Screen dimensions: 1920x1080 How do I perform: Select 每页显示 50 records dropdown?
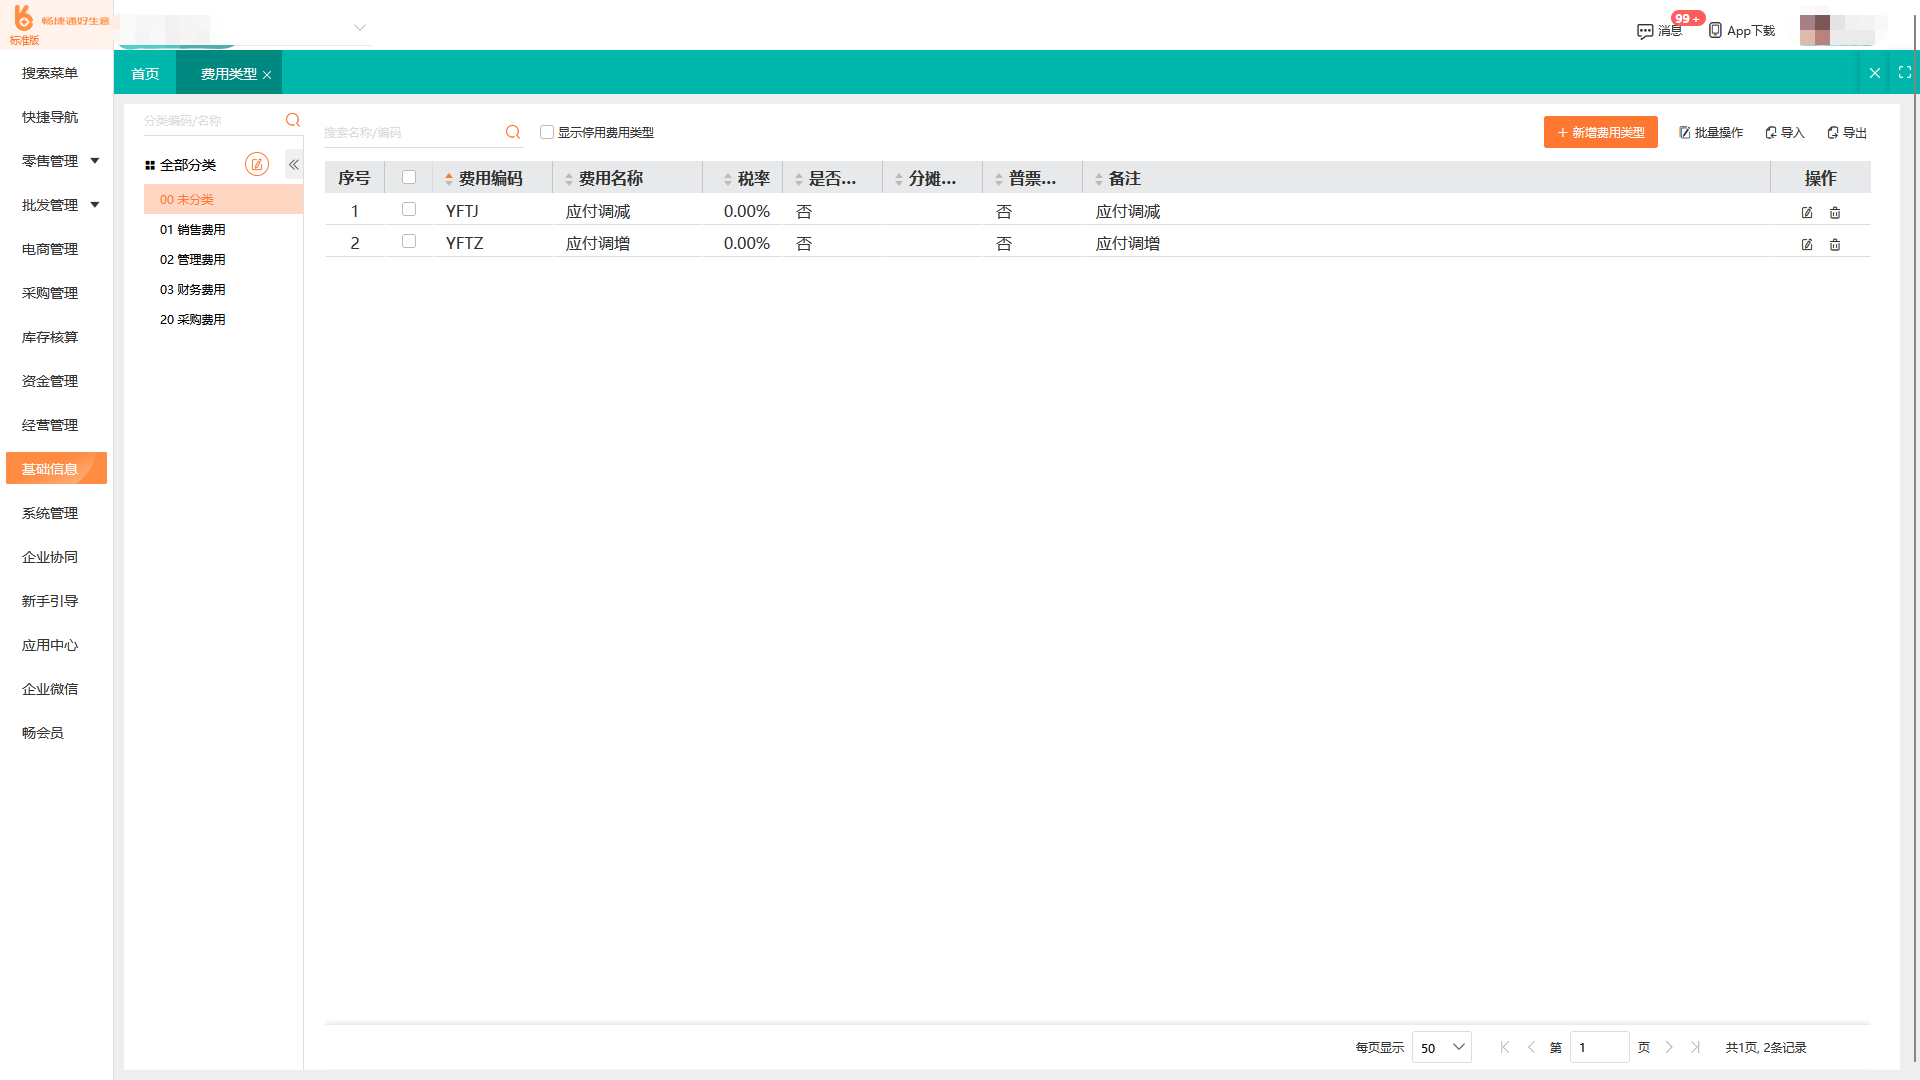point(1441,1047)
